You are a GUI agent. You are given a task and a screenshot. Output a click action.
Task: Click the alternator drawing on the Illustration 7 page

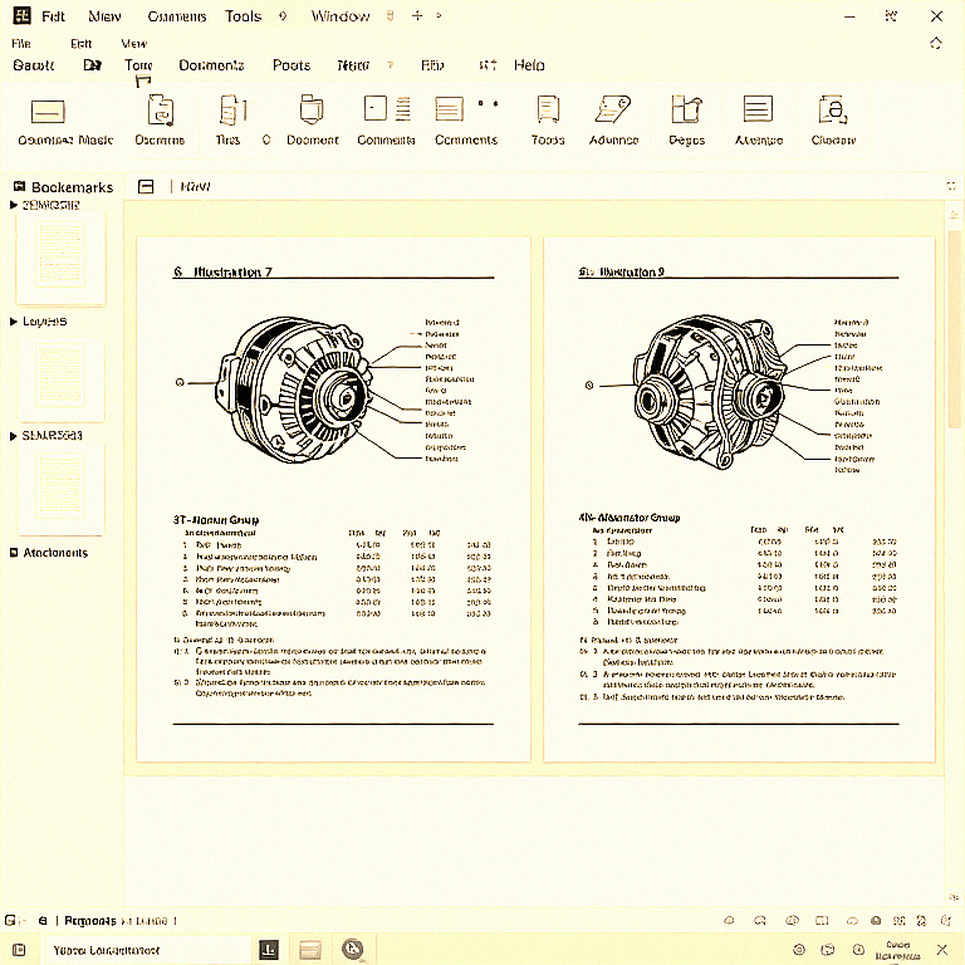294,390
